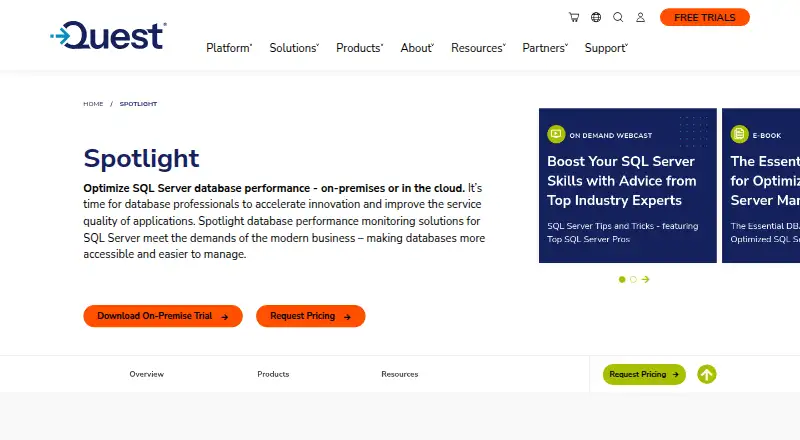Open the search magnifier icon
Screen dimensions: 800x440
(x=618, y=17)
